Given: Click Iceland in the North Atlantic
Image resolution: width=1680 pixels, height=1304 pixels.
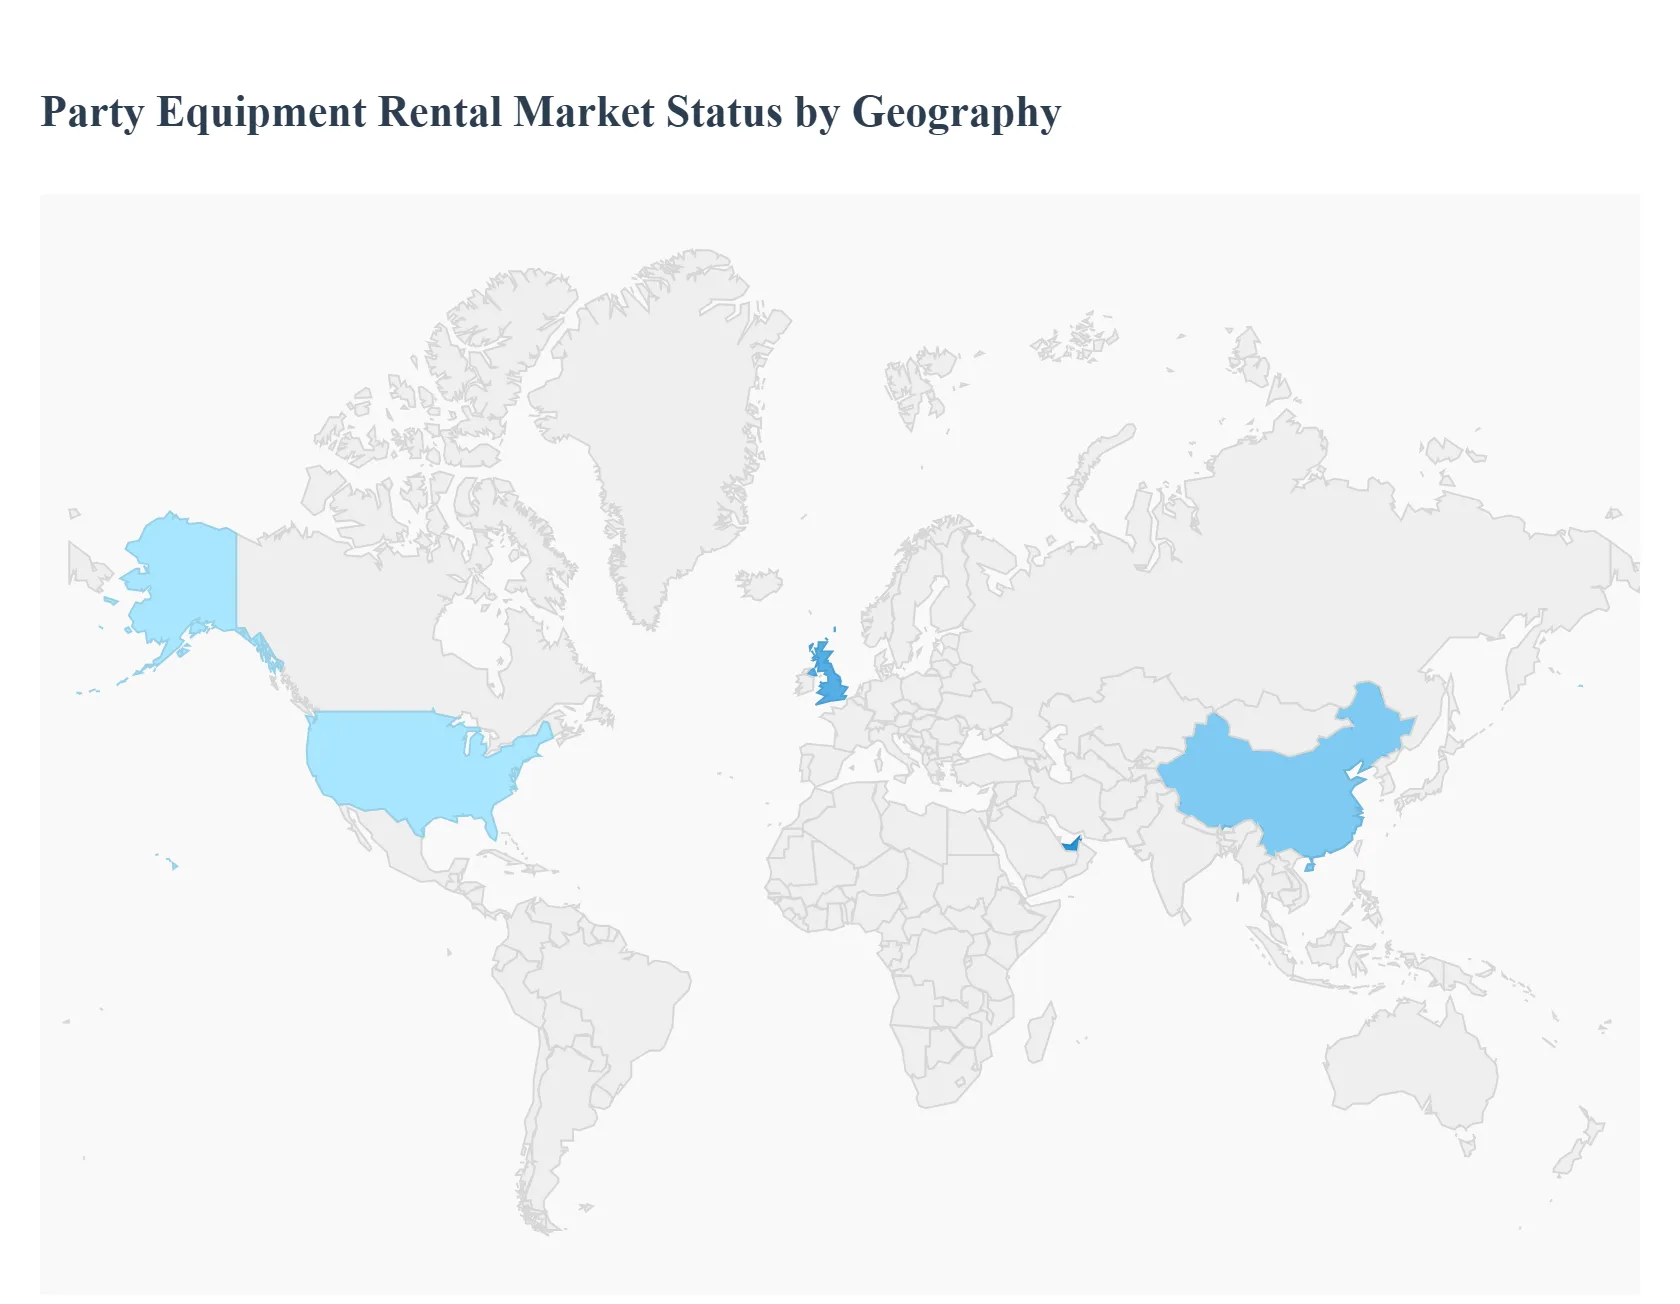Looking at the screenshot, I should 759,584.
